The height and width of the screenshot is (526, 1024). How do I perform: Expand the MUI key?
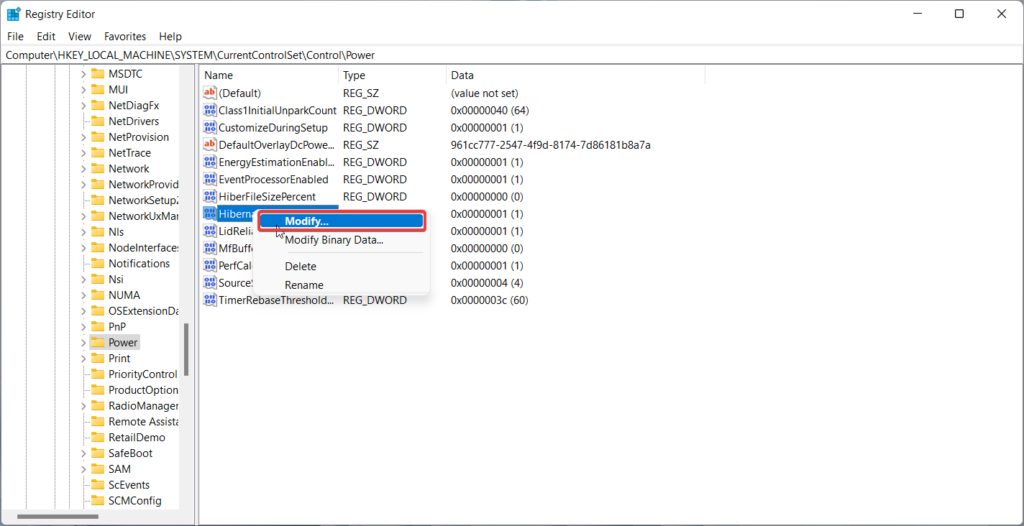pos(83,90)
